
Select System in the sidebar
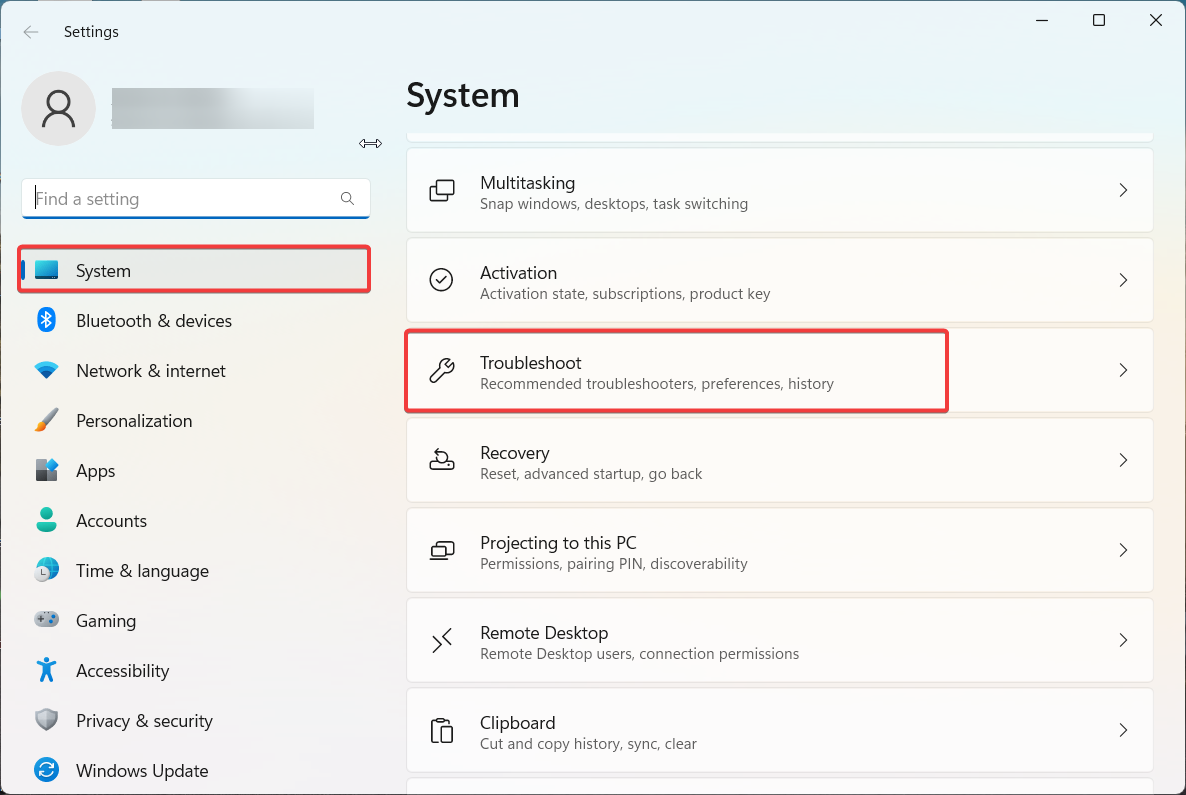(194, 270)
